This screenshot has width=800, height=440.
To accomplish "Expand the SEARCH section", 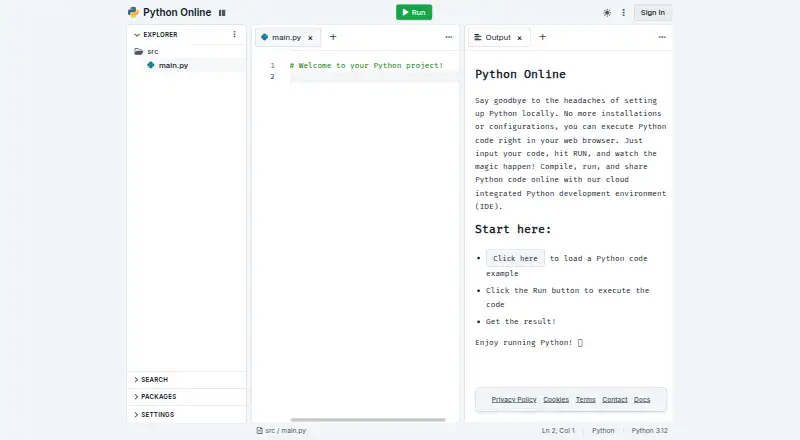I will point(186,380).
